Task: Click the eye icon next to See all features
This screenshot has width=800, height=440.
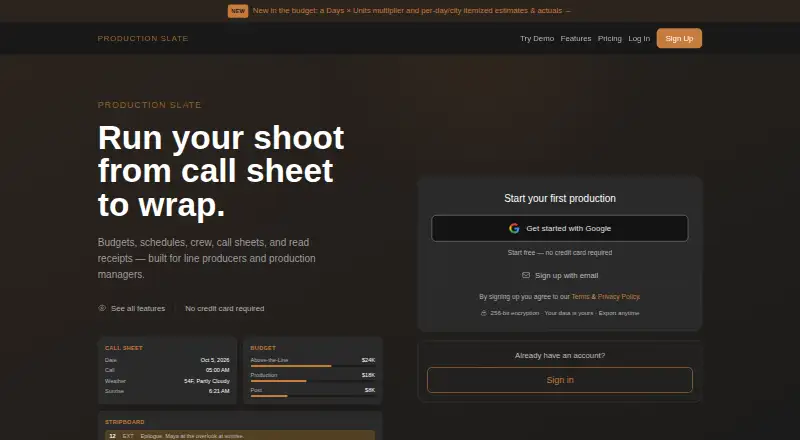Action: pyautogui.click(x=102, y=308)
